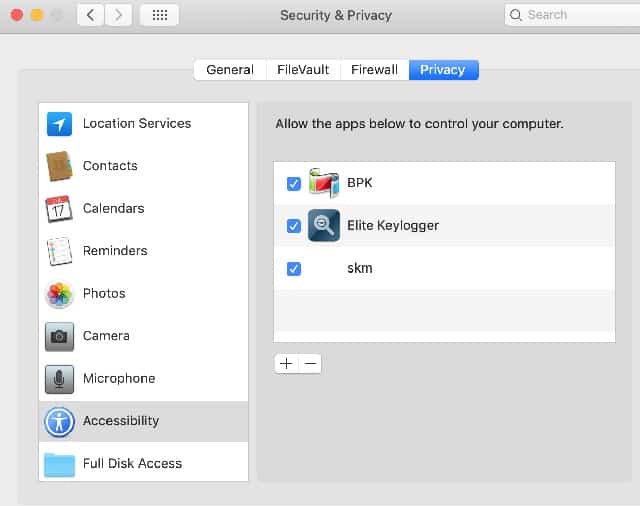Click the BPK app icon
This screenshot has height=506, width=640.
point(324,183)
